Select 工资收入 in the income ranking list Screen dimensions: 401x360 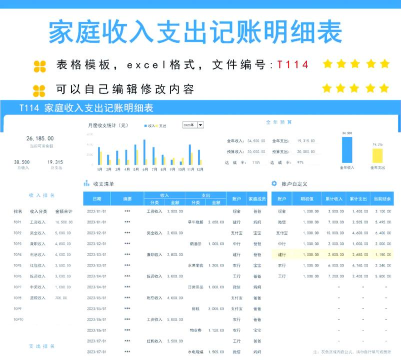(x=38, y=222)
